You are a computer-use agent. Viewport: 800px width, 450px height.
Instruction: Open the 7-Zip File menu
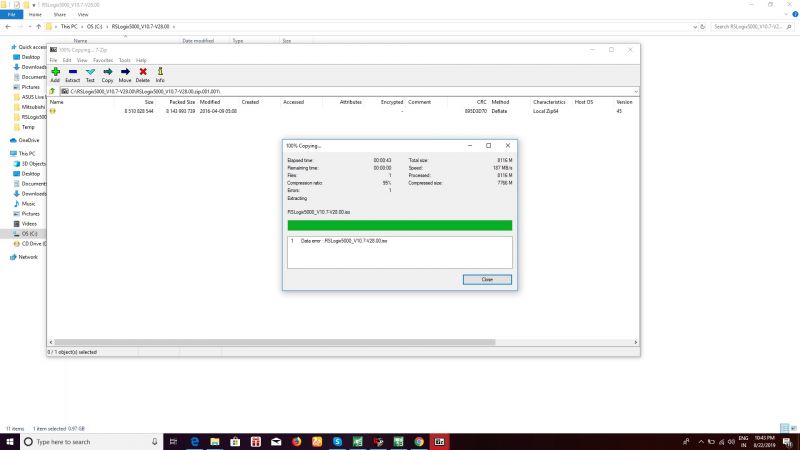point(54,60)
